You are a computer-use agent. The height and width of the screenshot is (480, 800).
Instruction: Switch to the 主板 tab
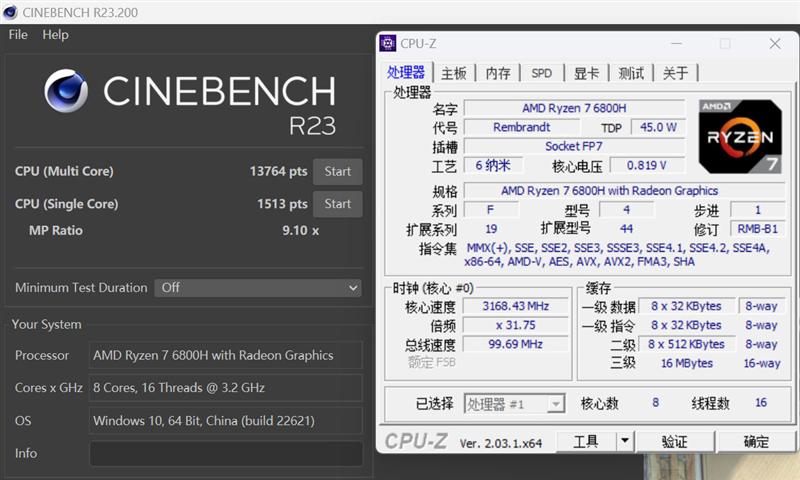(454, 73)
